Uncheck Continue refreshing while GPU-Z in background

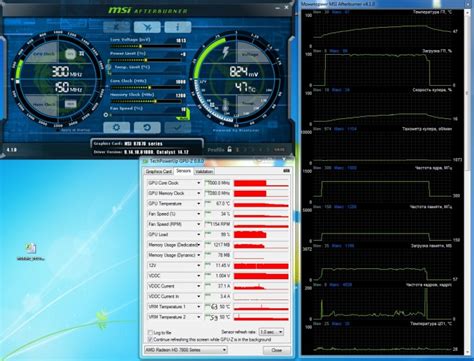(x=150, y=339)
